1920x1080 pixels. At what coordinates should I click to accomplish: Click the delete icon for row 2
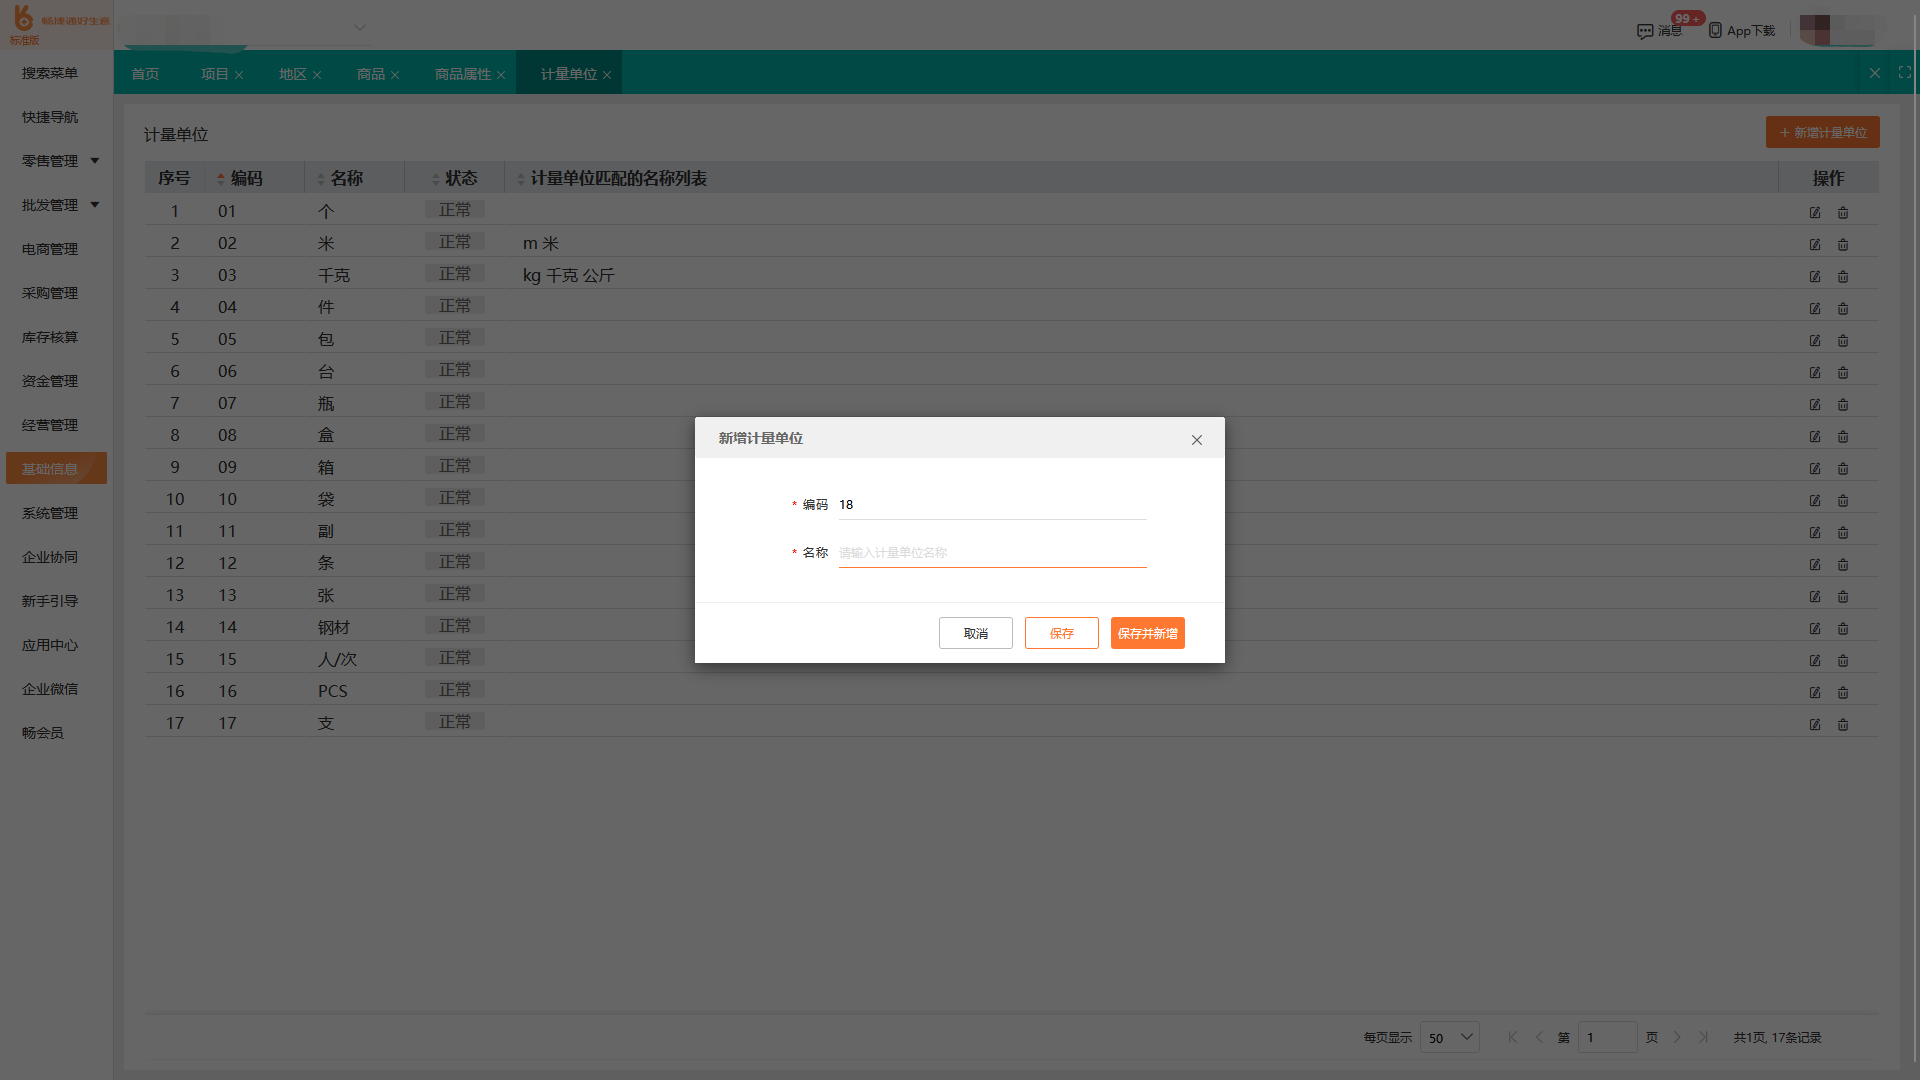[1844, 244]
